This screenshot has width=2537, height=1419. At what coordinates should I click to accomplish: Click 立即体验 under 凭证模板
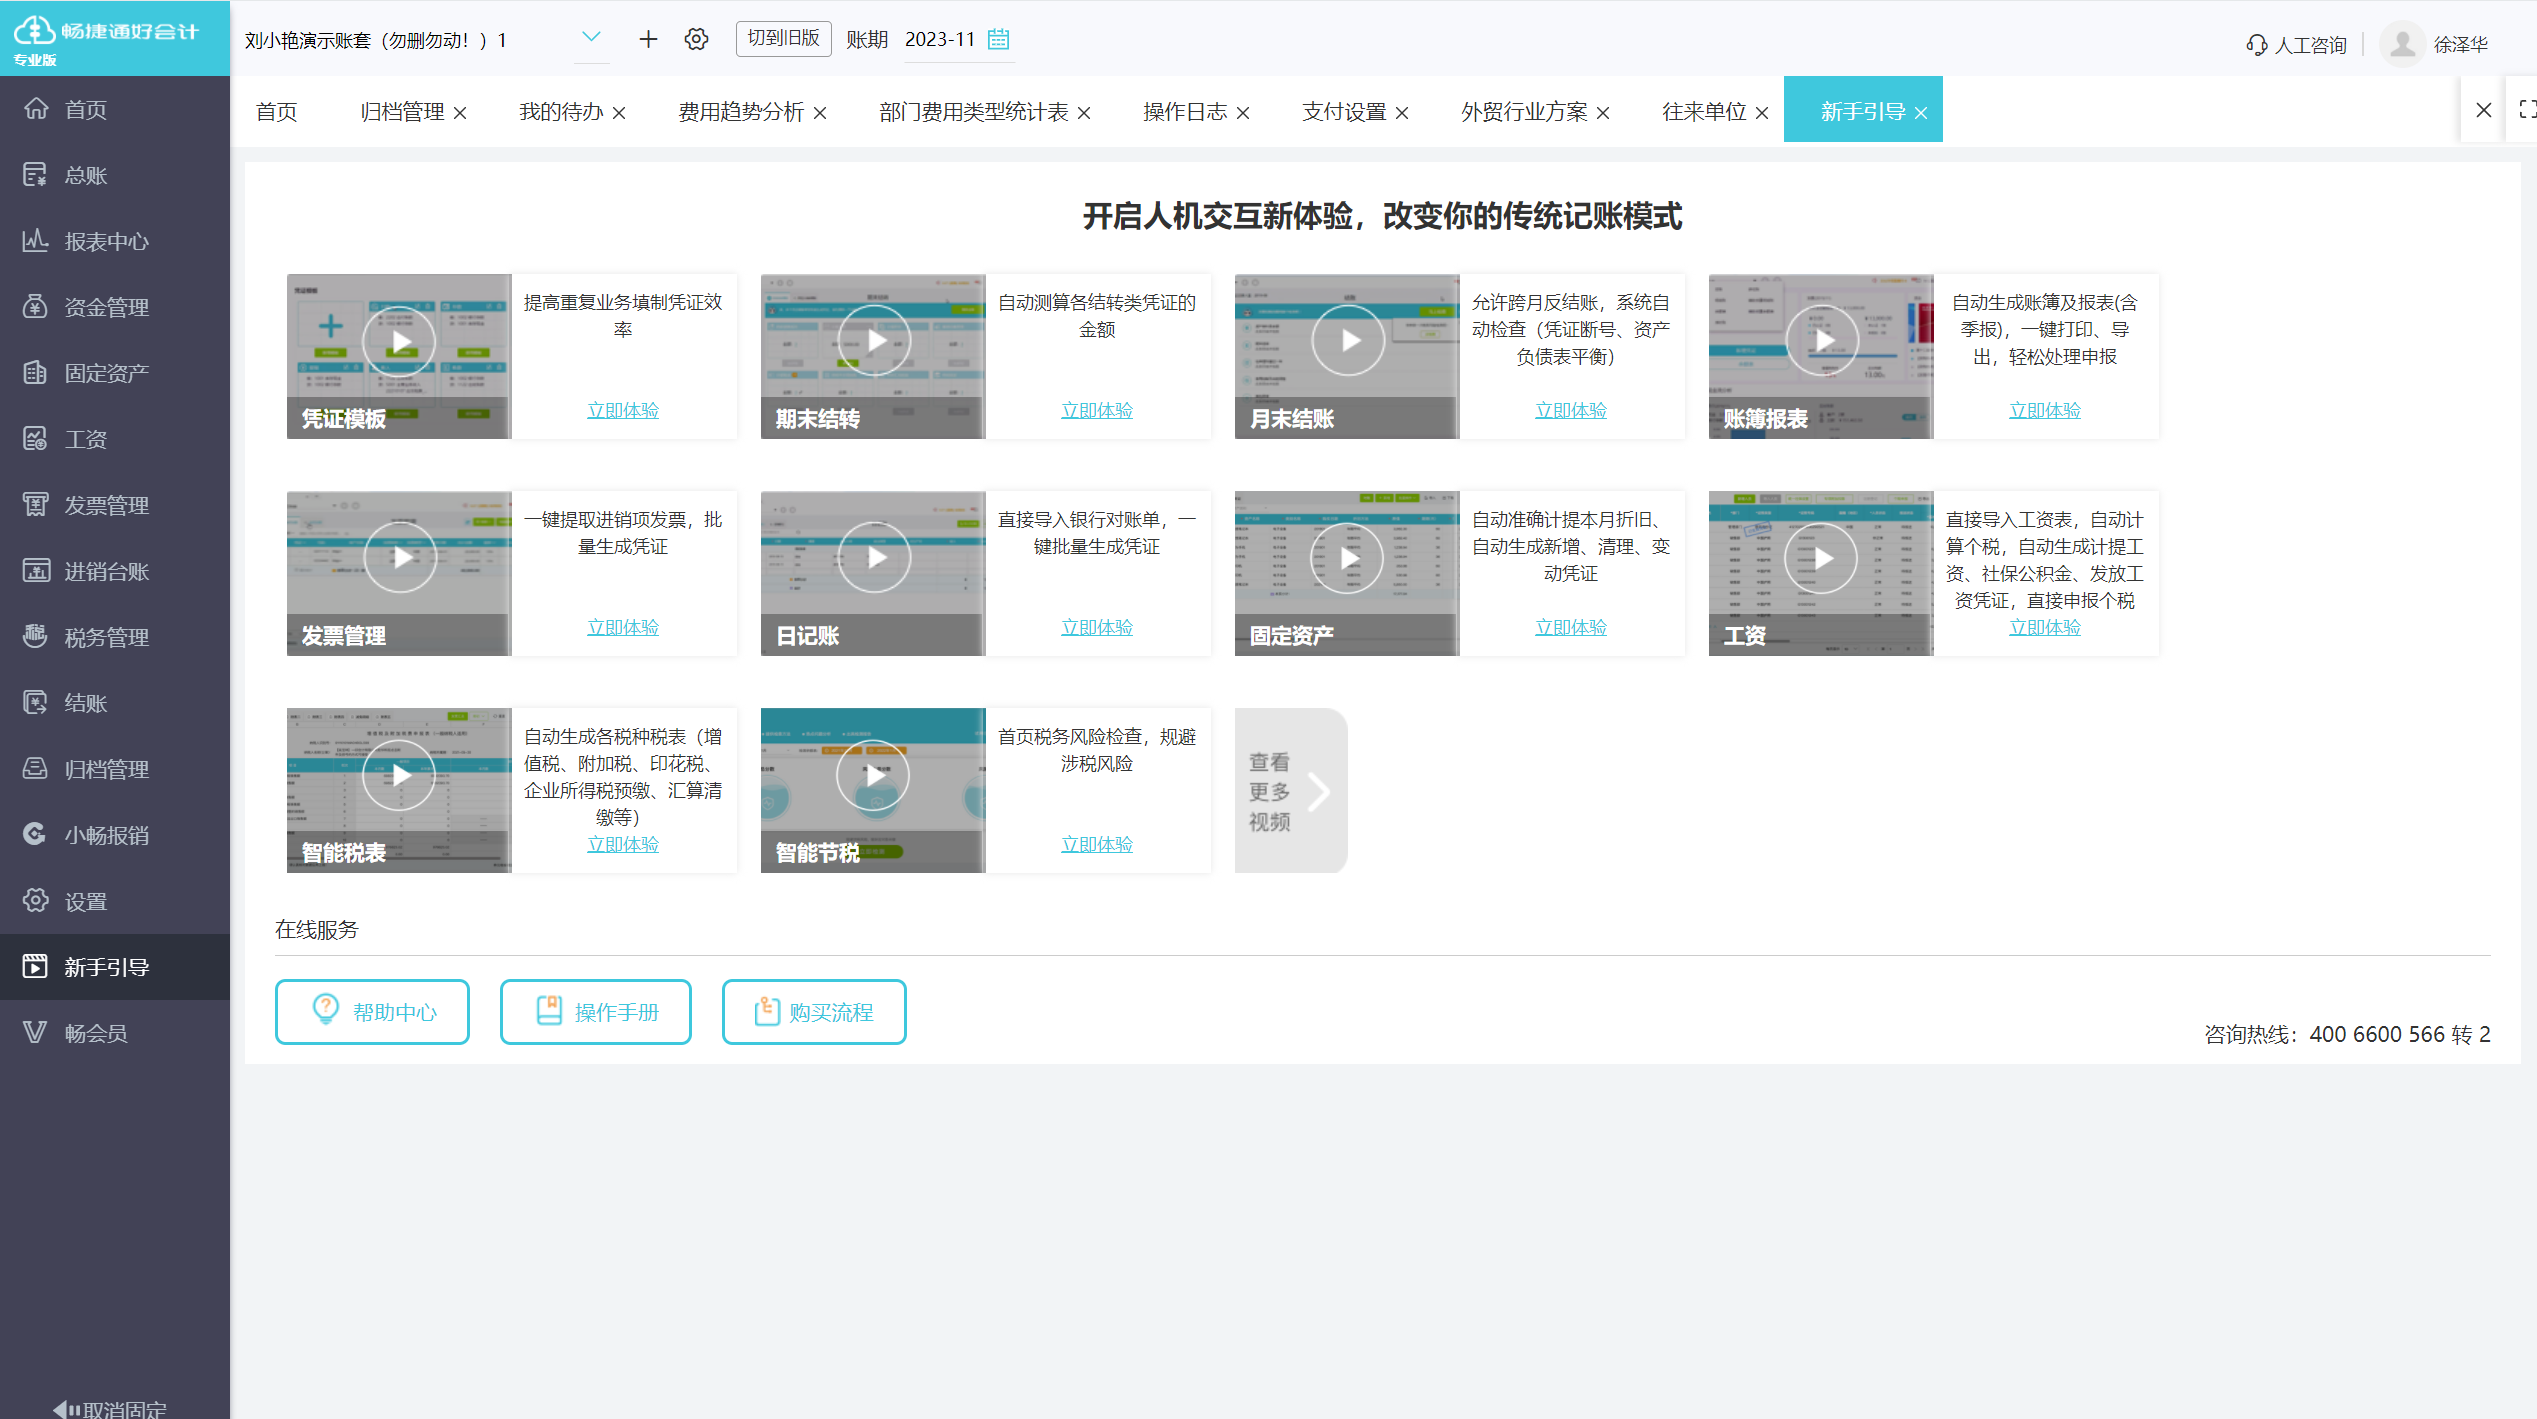[x=622, y=410]
